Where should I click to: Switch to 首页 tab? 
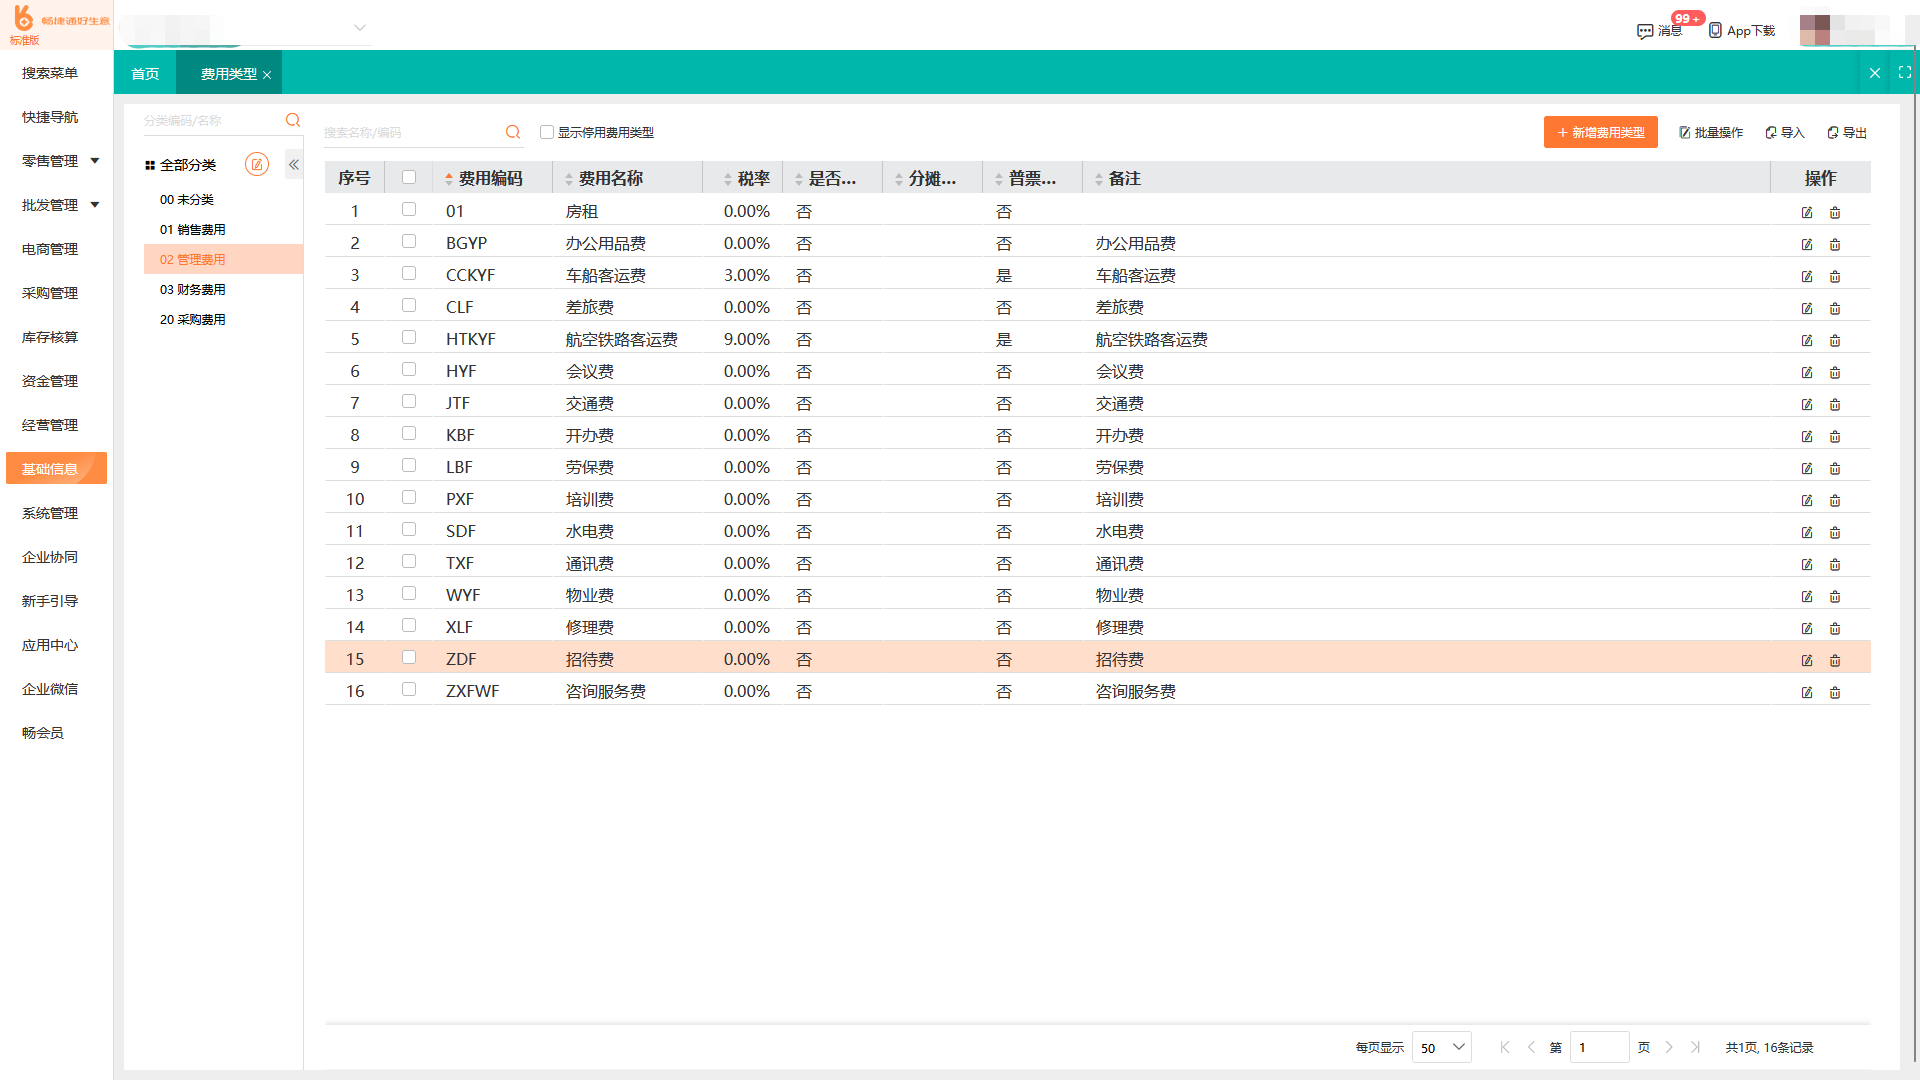coord(145,74)
